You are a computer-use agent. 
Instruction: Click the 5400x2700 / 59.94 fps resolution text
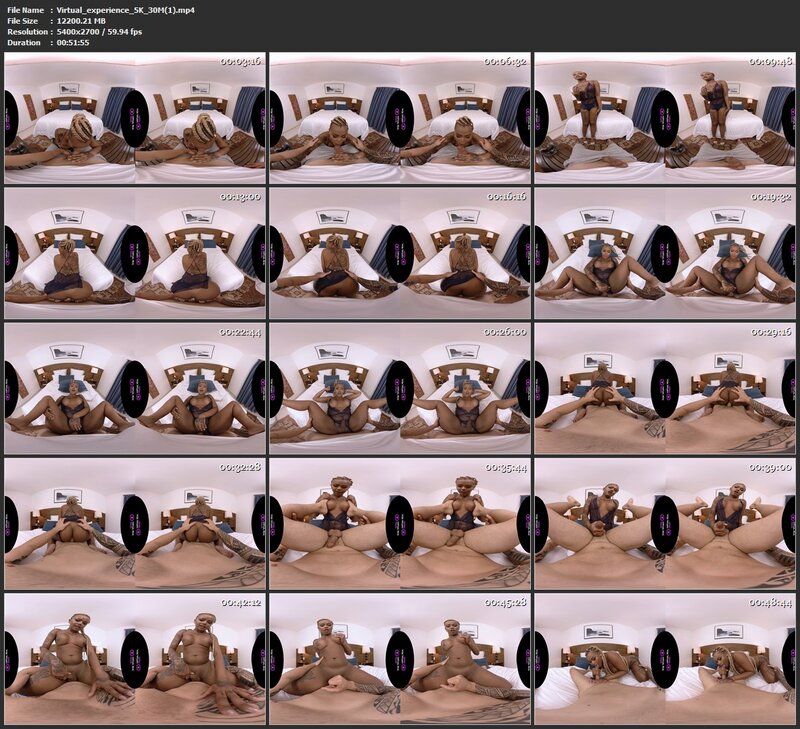pyautogui.click(x=115, y=31)
